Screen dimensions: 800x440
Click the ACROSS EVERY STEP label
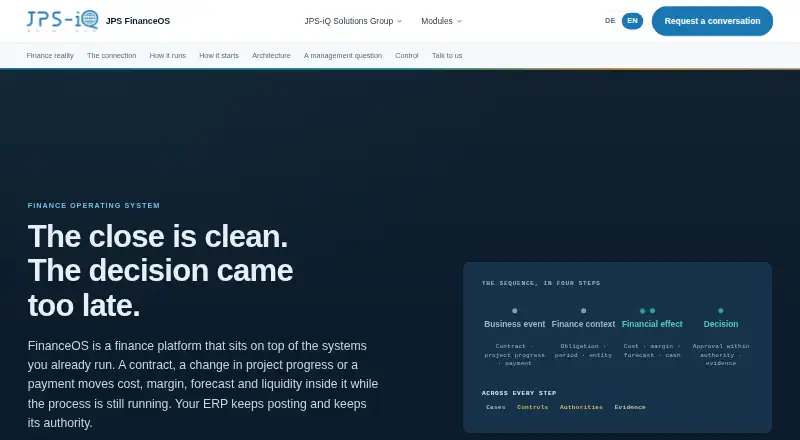519,393
